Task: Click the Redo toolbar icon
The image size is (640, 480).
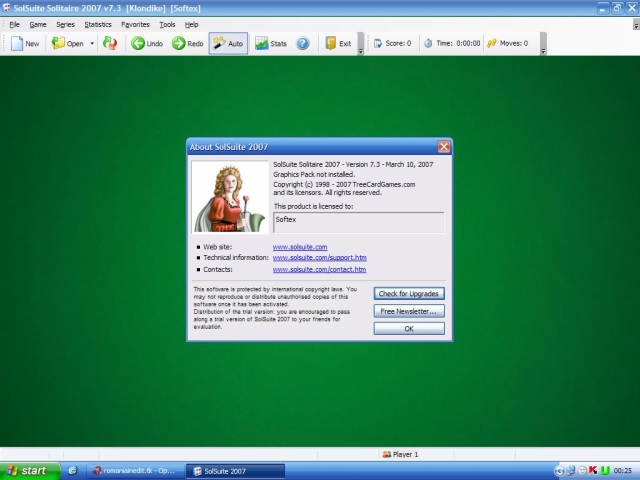Action: coord(178,44)
